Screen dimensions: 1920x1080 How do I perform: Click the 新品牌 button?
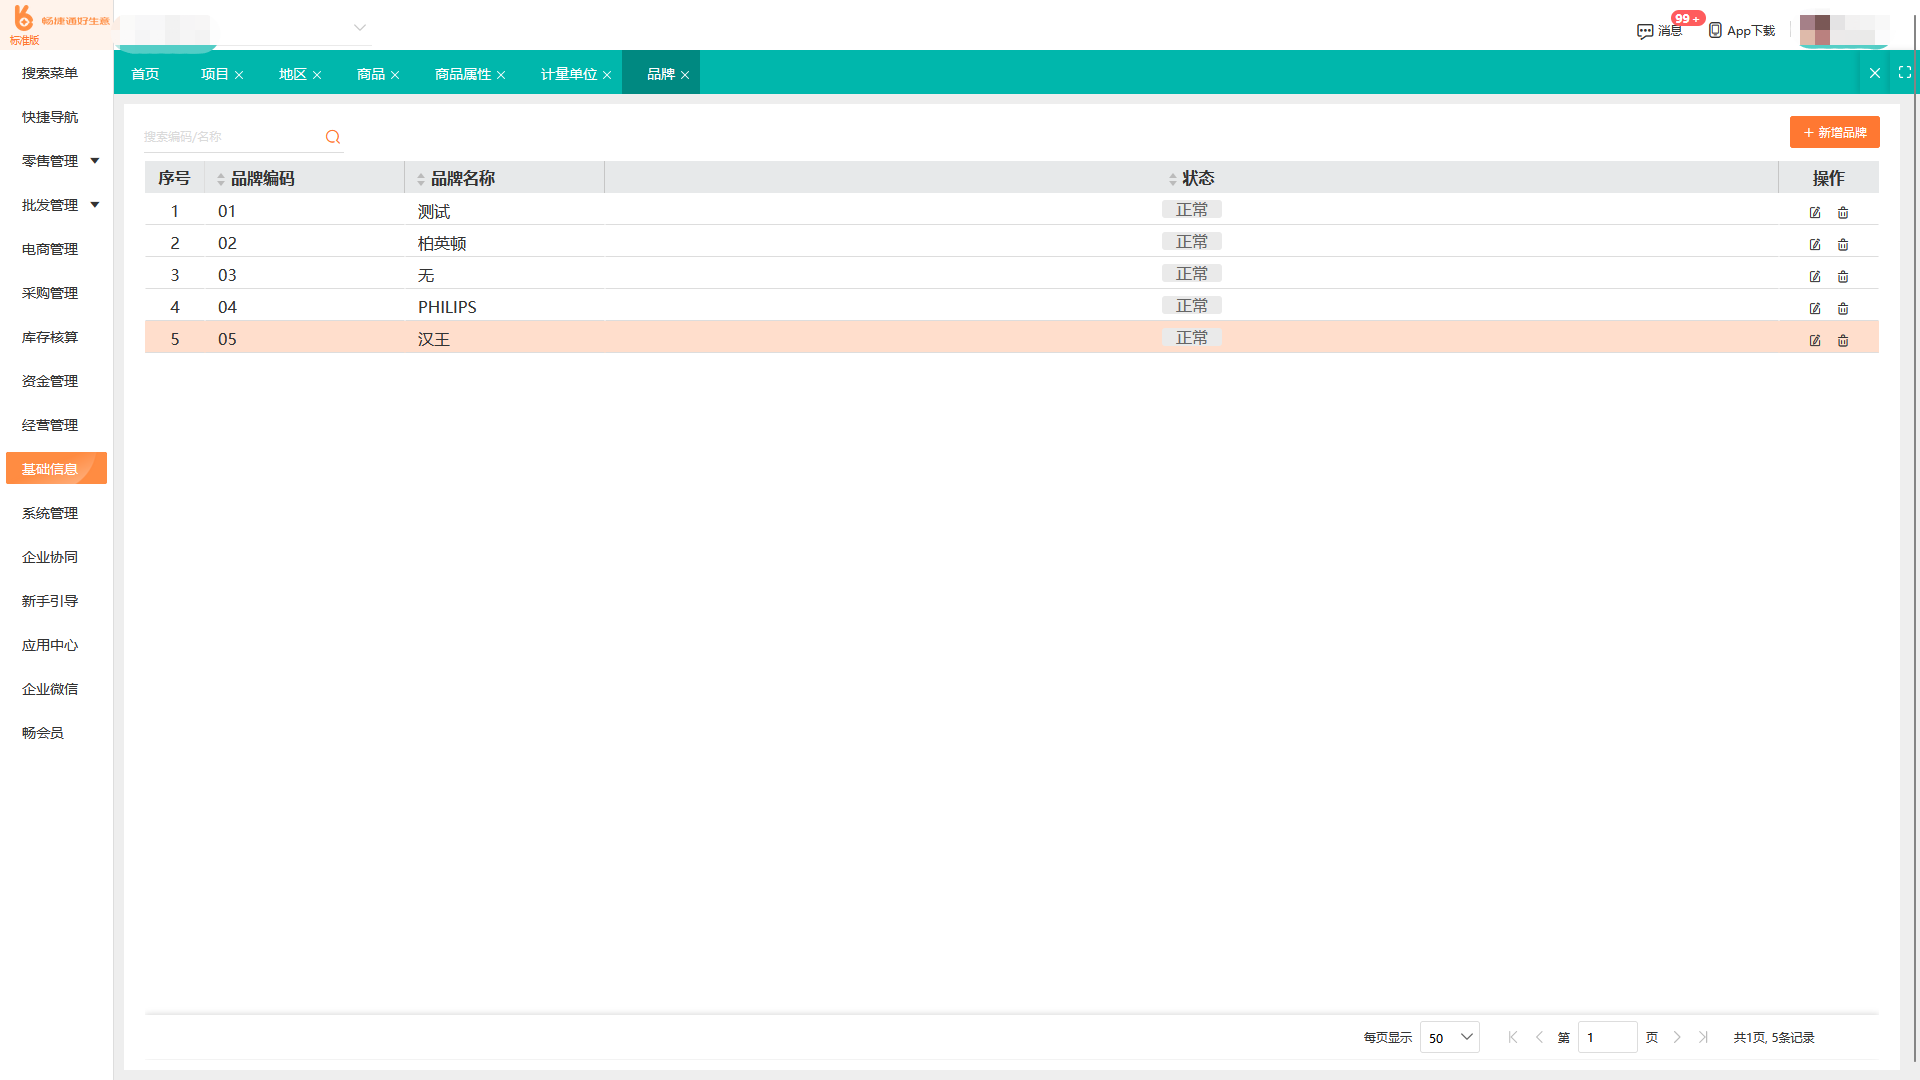point(1834,132)
